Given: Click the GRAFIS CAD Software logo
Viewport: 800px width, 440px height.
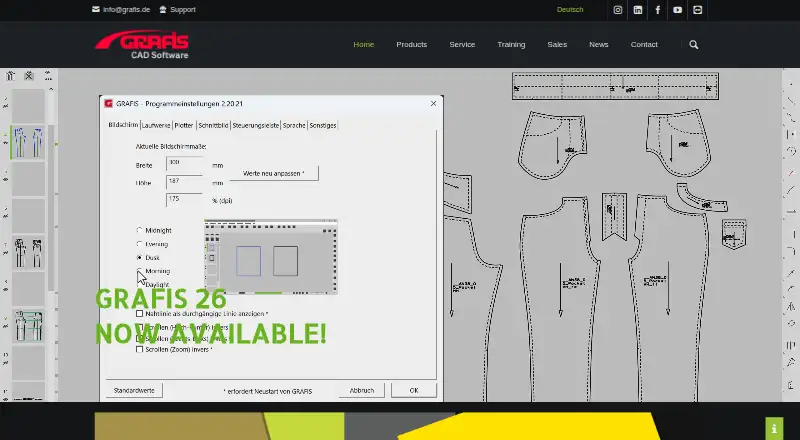Looking at the screenshot, I should (142, 44).
